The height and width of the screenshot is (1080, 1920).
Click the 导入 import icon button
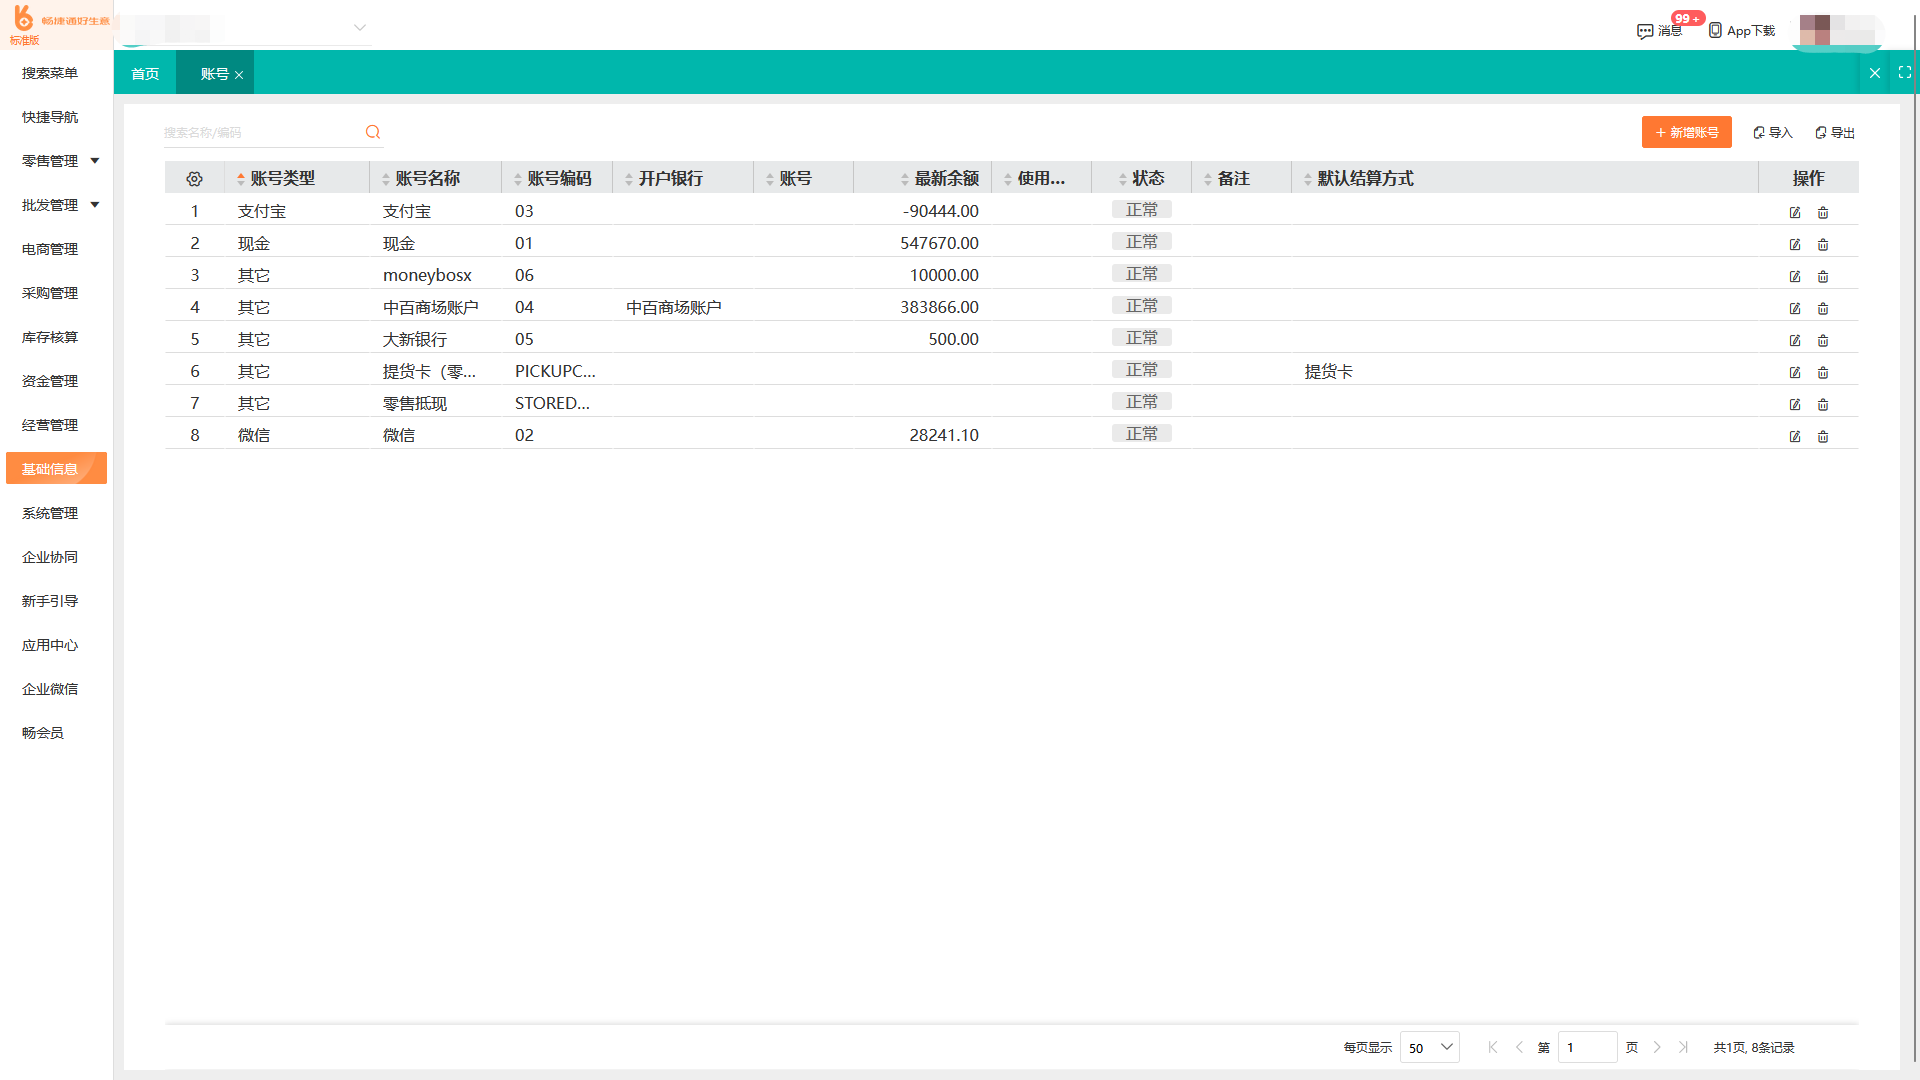click(x=1775, y=132)
